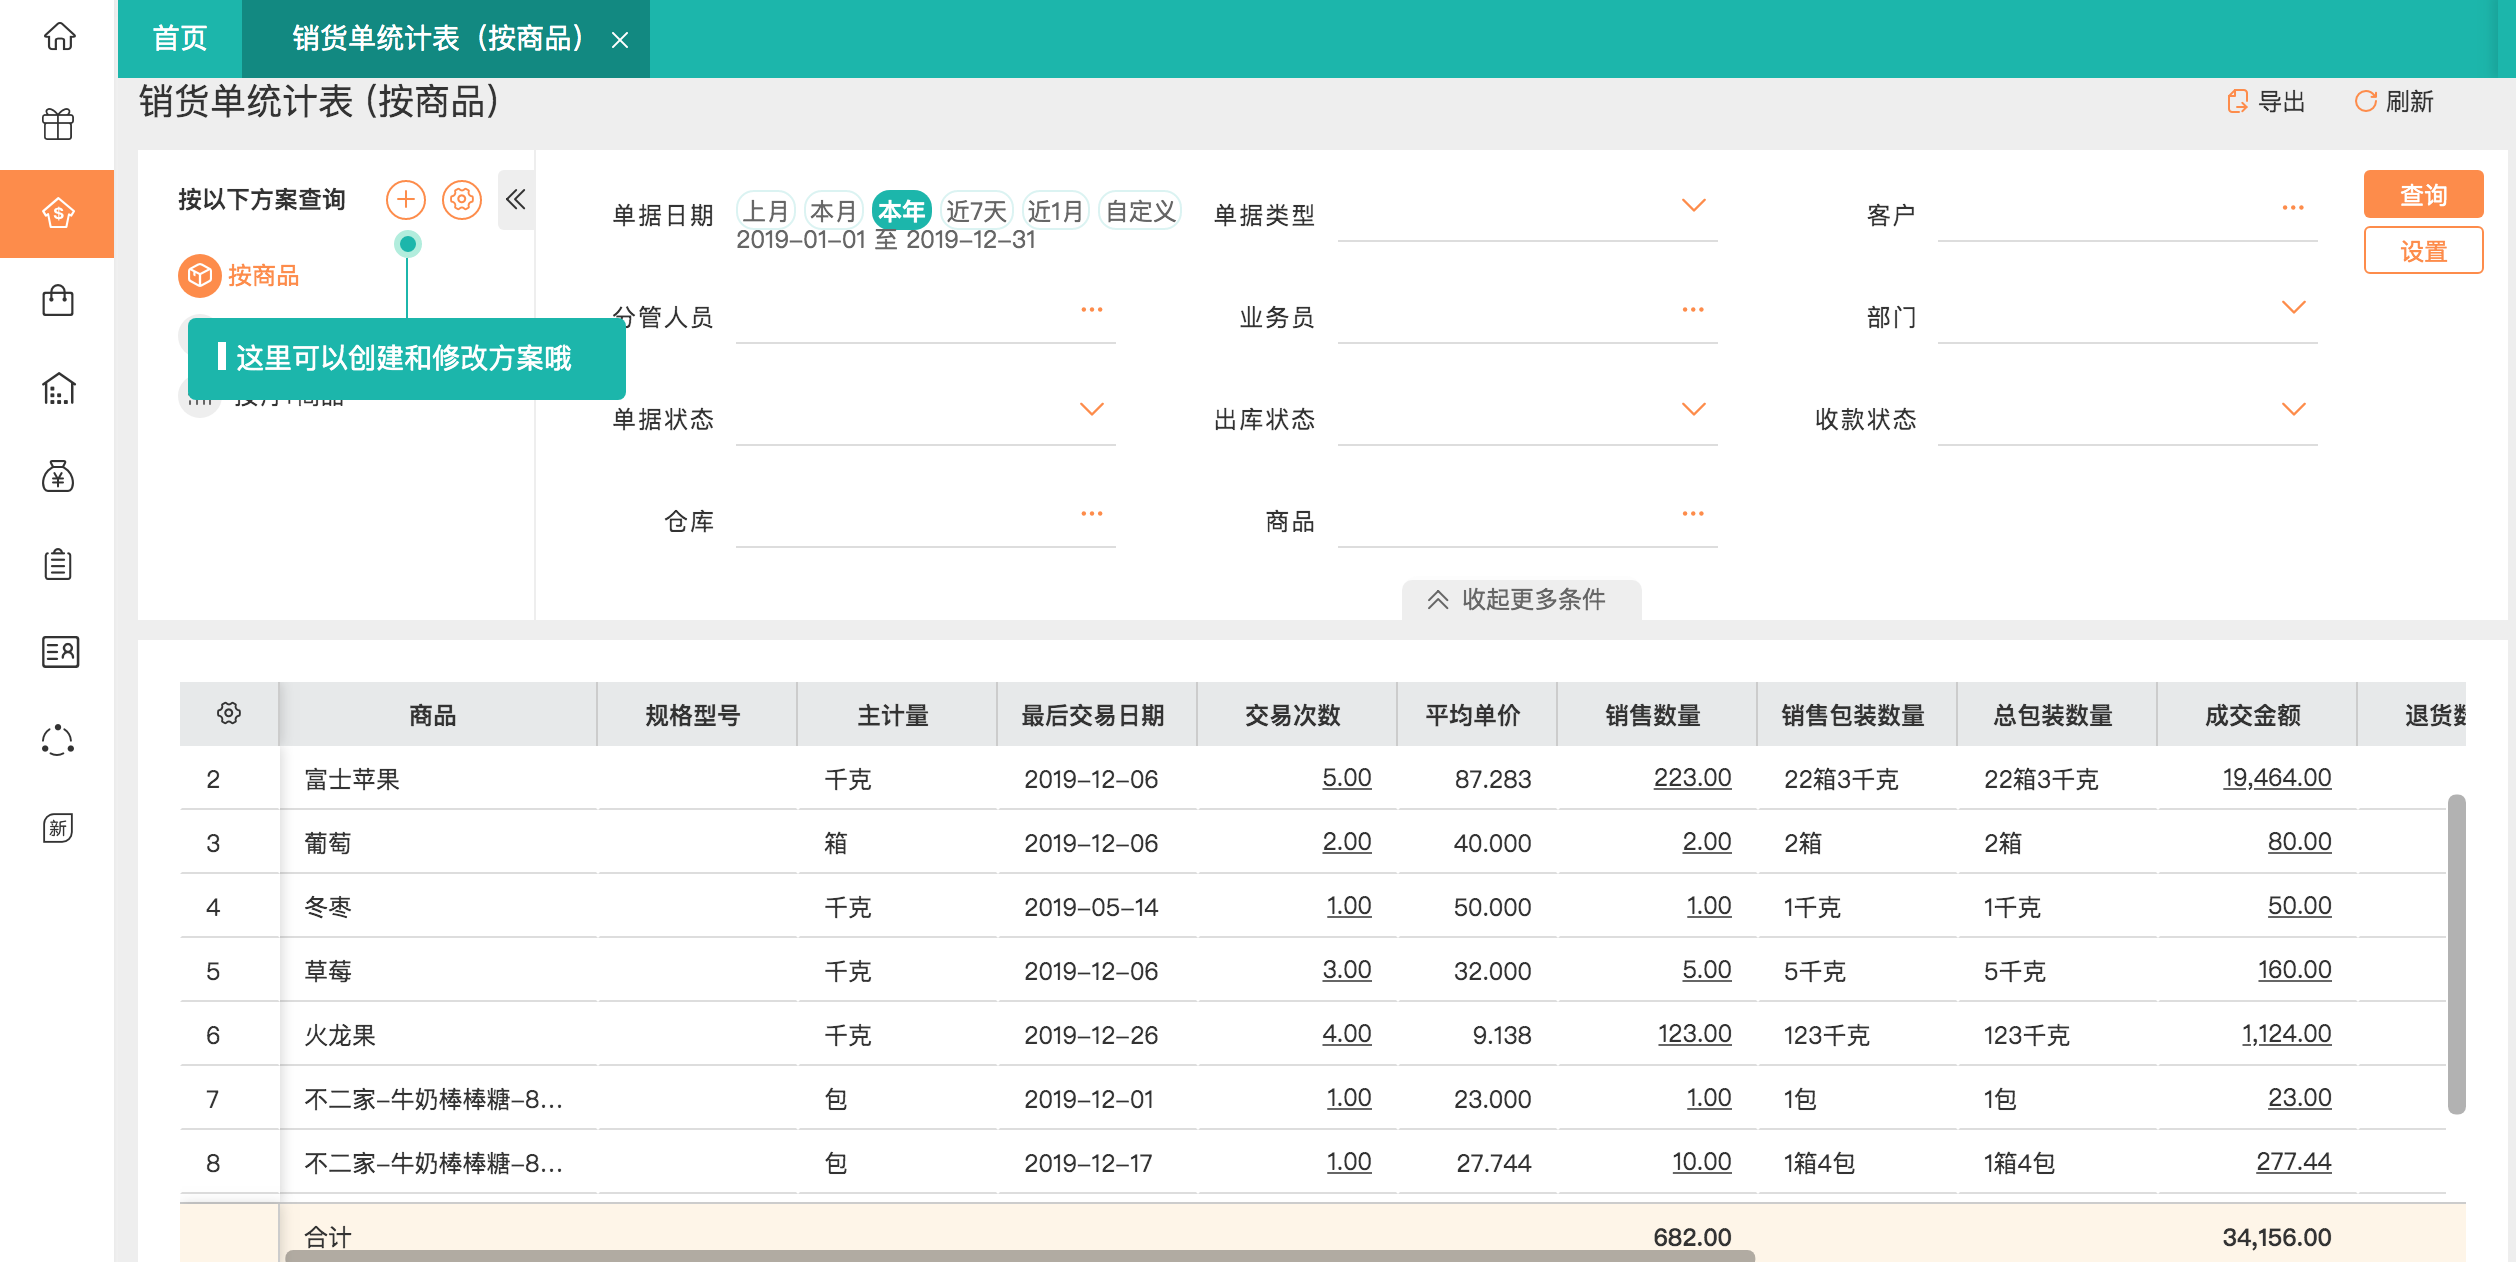Click the home sidebar icon
2516x1262 pixels.
(x=60, y=37)
